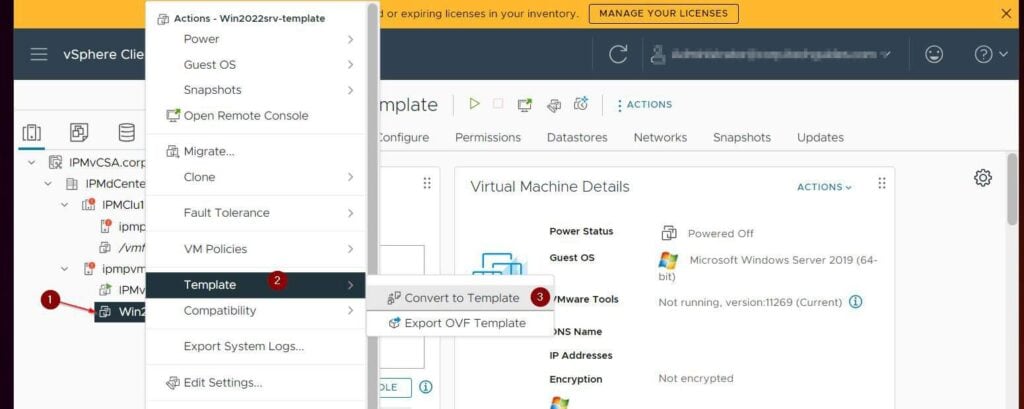Switch to the Networks tab
Screen dimensions: 1024x409
(660, 137)
